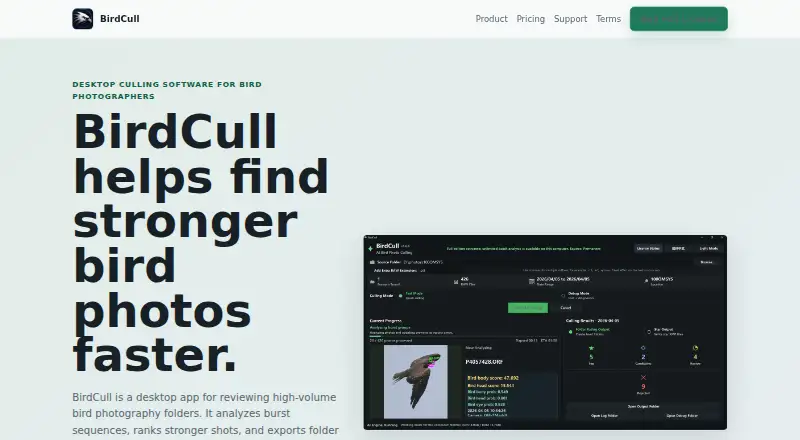800x440 pixels.
Task: Select Folder Rating Output radio option
Action: click(570, 332)
